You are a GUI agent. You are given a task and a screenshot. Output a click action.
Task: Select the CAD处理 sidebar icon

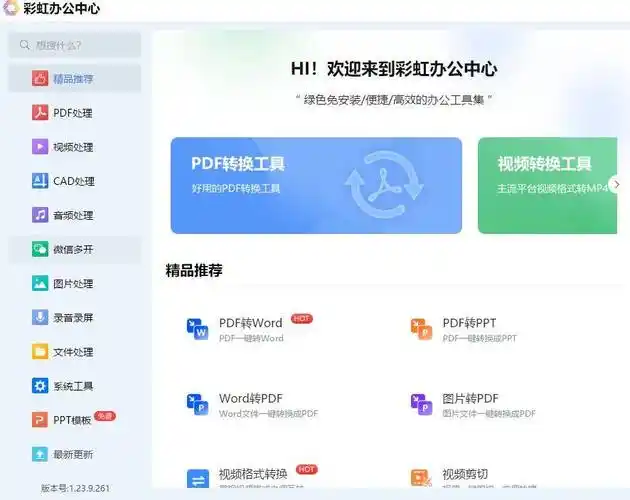pyautogui.click(x=40, y=181)
